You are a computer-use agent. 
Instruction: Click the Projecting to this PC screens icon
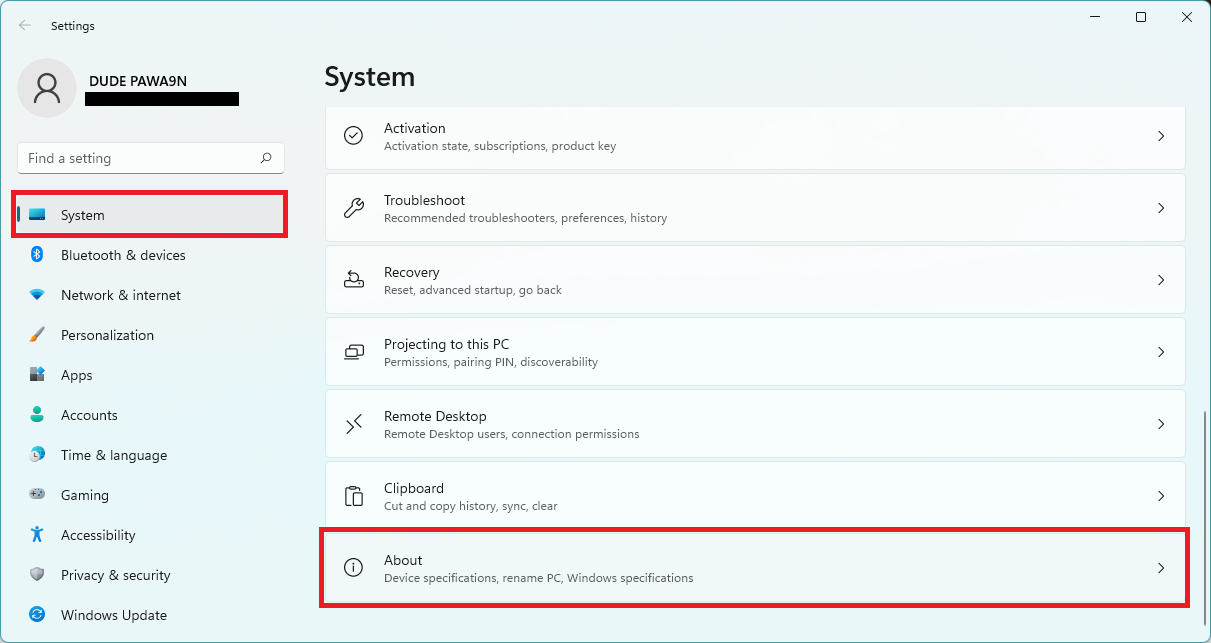(353, 351)
